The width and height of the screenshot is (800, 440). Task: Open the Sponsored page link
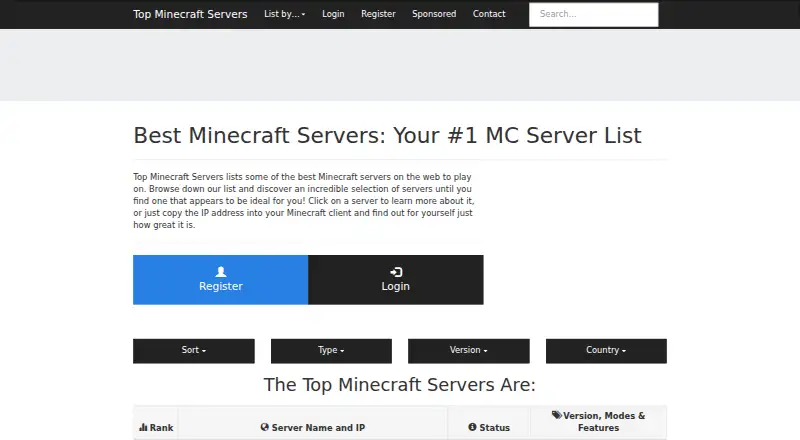click(x=434, y=14)
